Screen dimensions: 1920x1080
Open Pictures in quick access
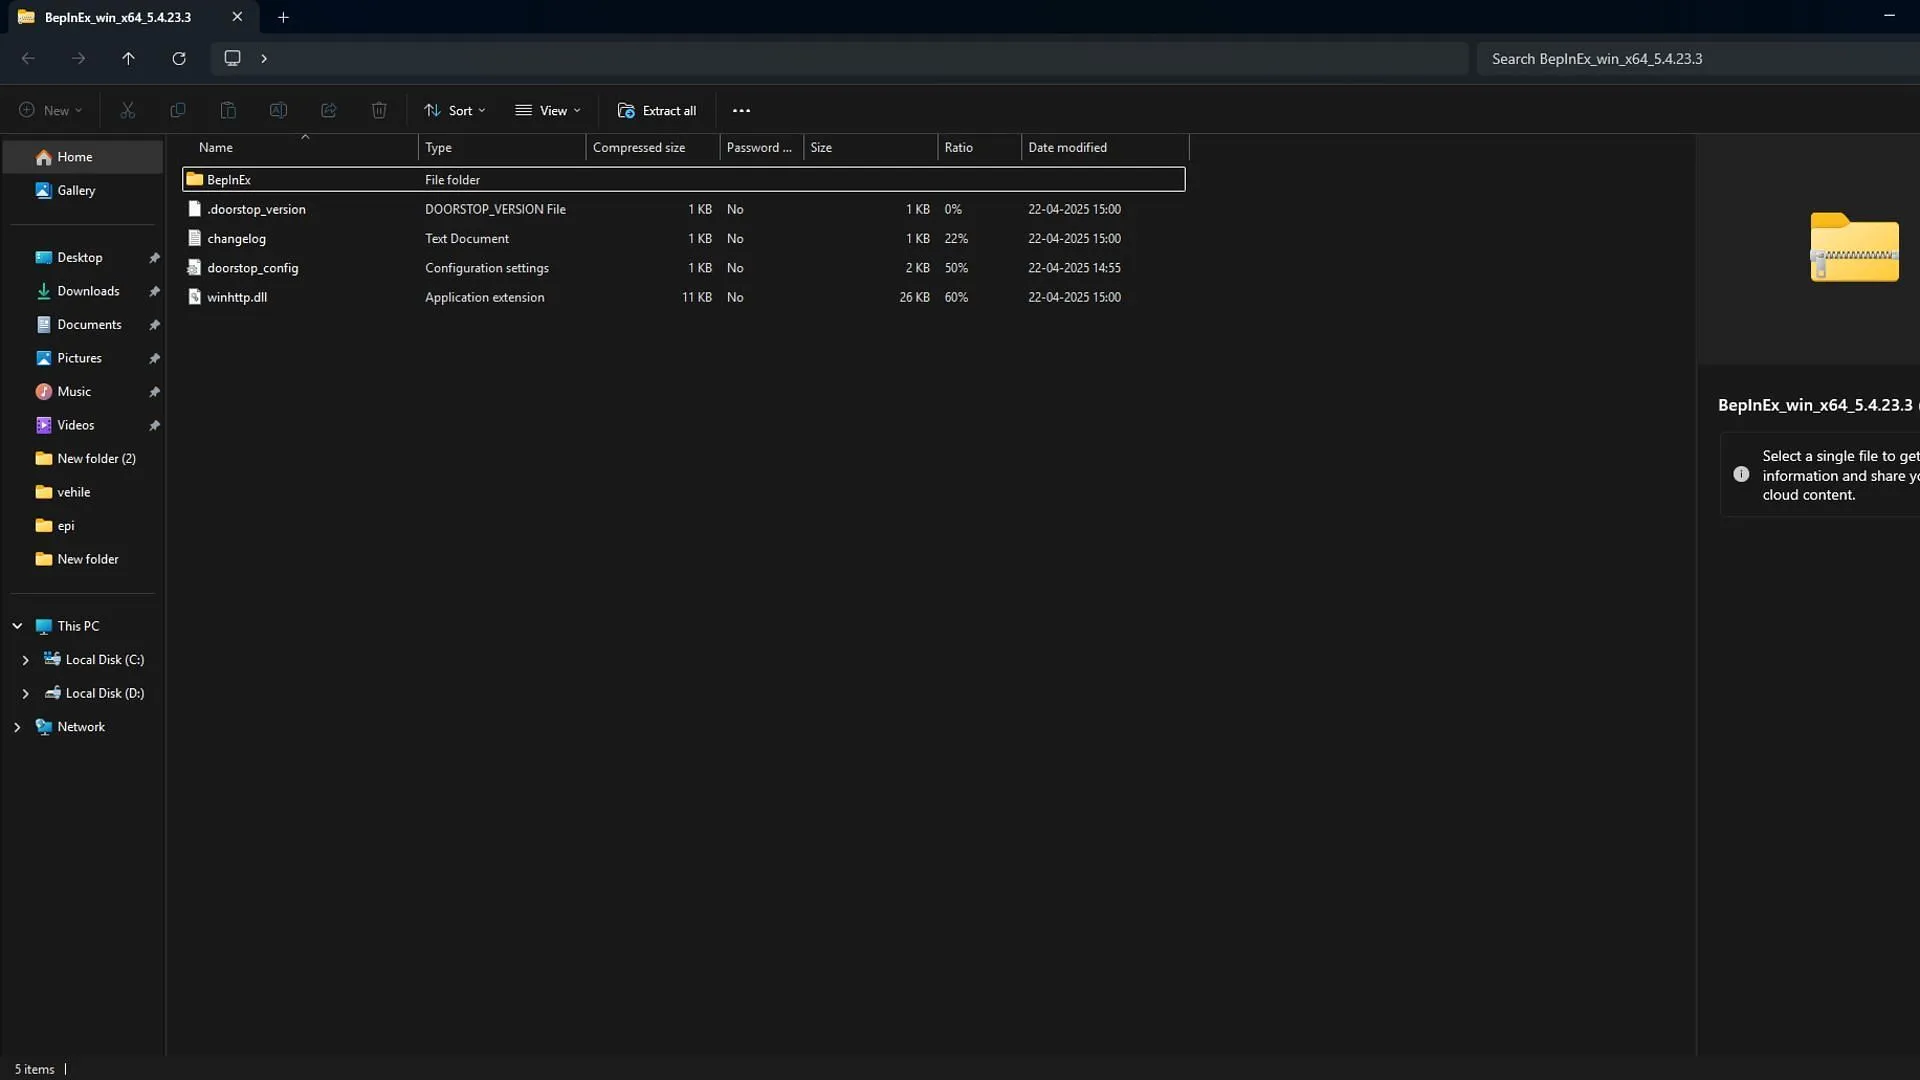pos(83,358)
